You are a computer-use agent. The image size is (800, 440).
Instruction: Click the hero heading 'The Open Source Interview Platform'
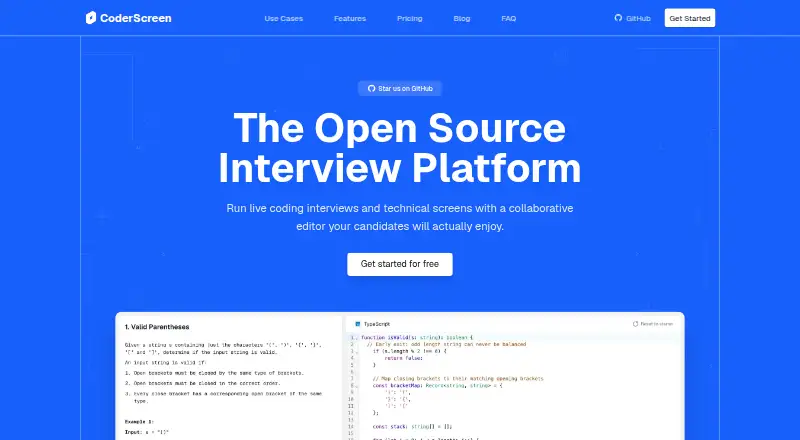(x=400, y=148)
